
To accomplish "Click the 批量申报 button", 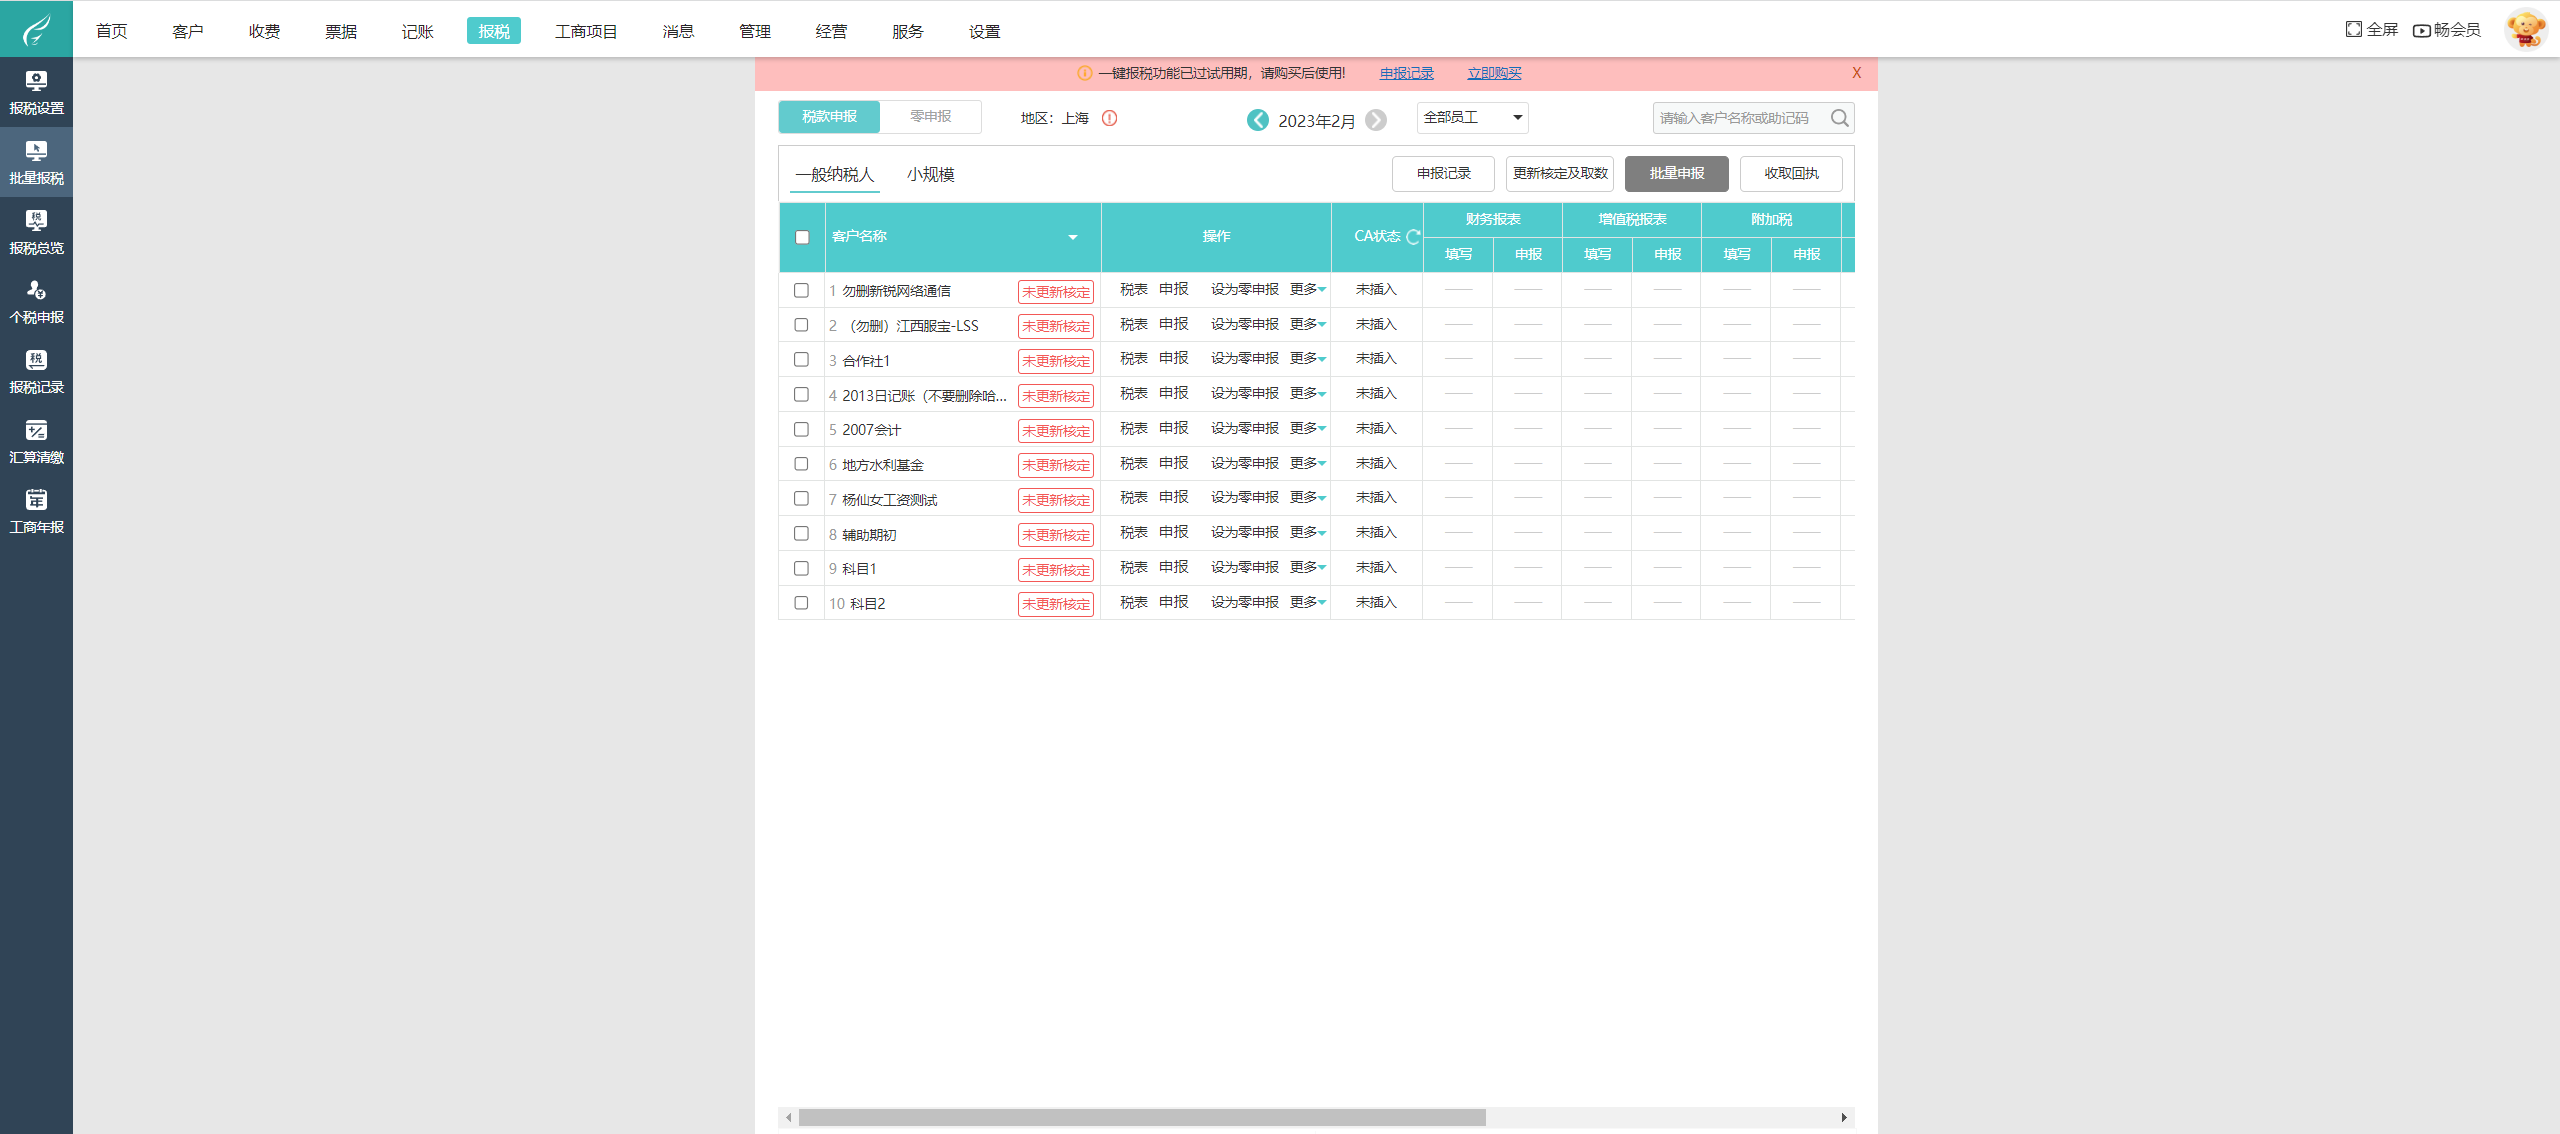I will [x=1673, y=173].
